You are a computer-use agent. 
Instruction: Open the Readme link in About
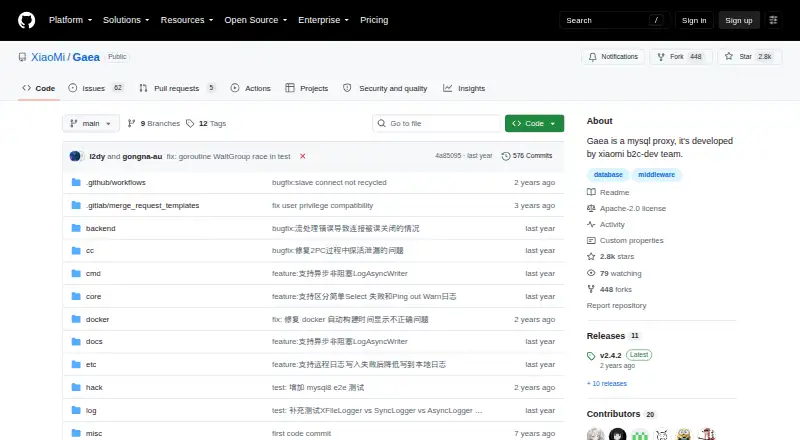pos(608,192)
